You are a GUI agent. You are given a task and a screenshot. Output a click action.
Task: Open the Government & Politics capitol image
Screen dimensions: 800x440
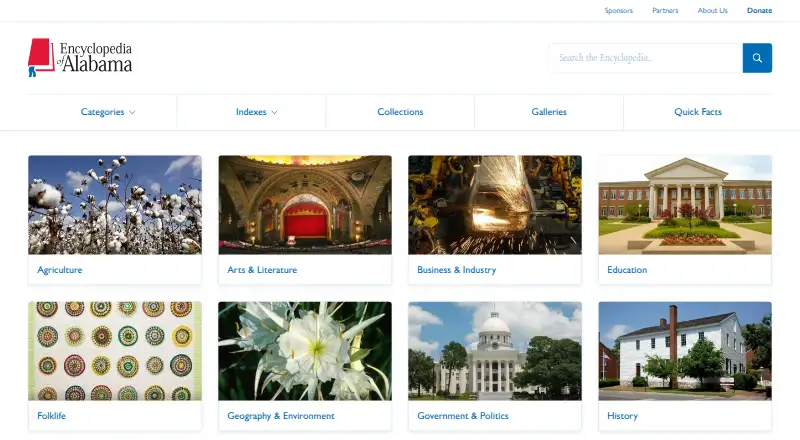click(x=495, y=351)
